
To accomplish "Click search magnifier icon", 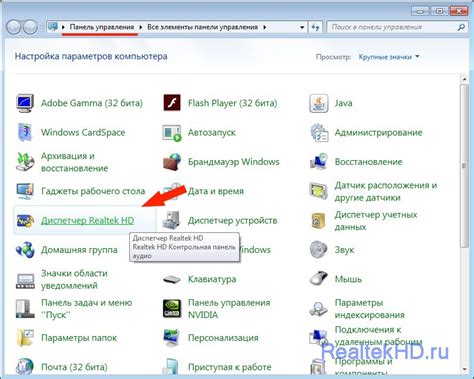I will point(461,27).
